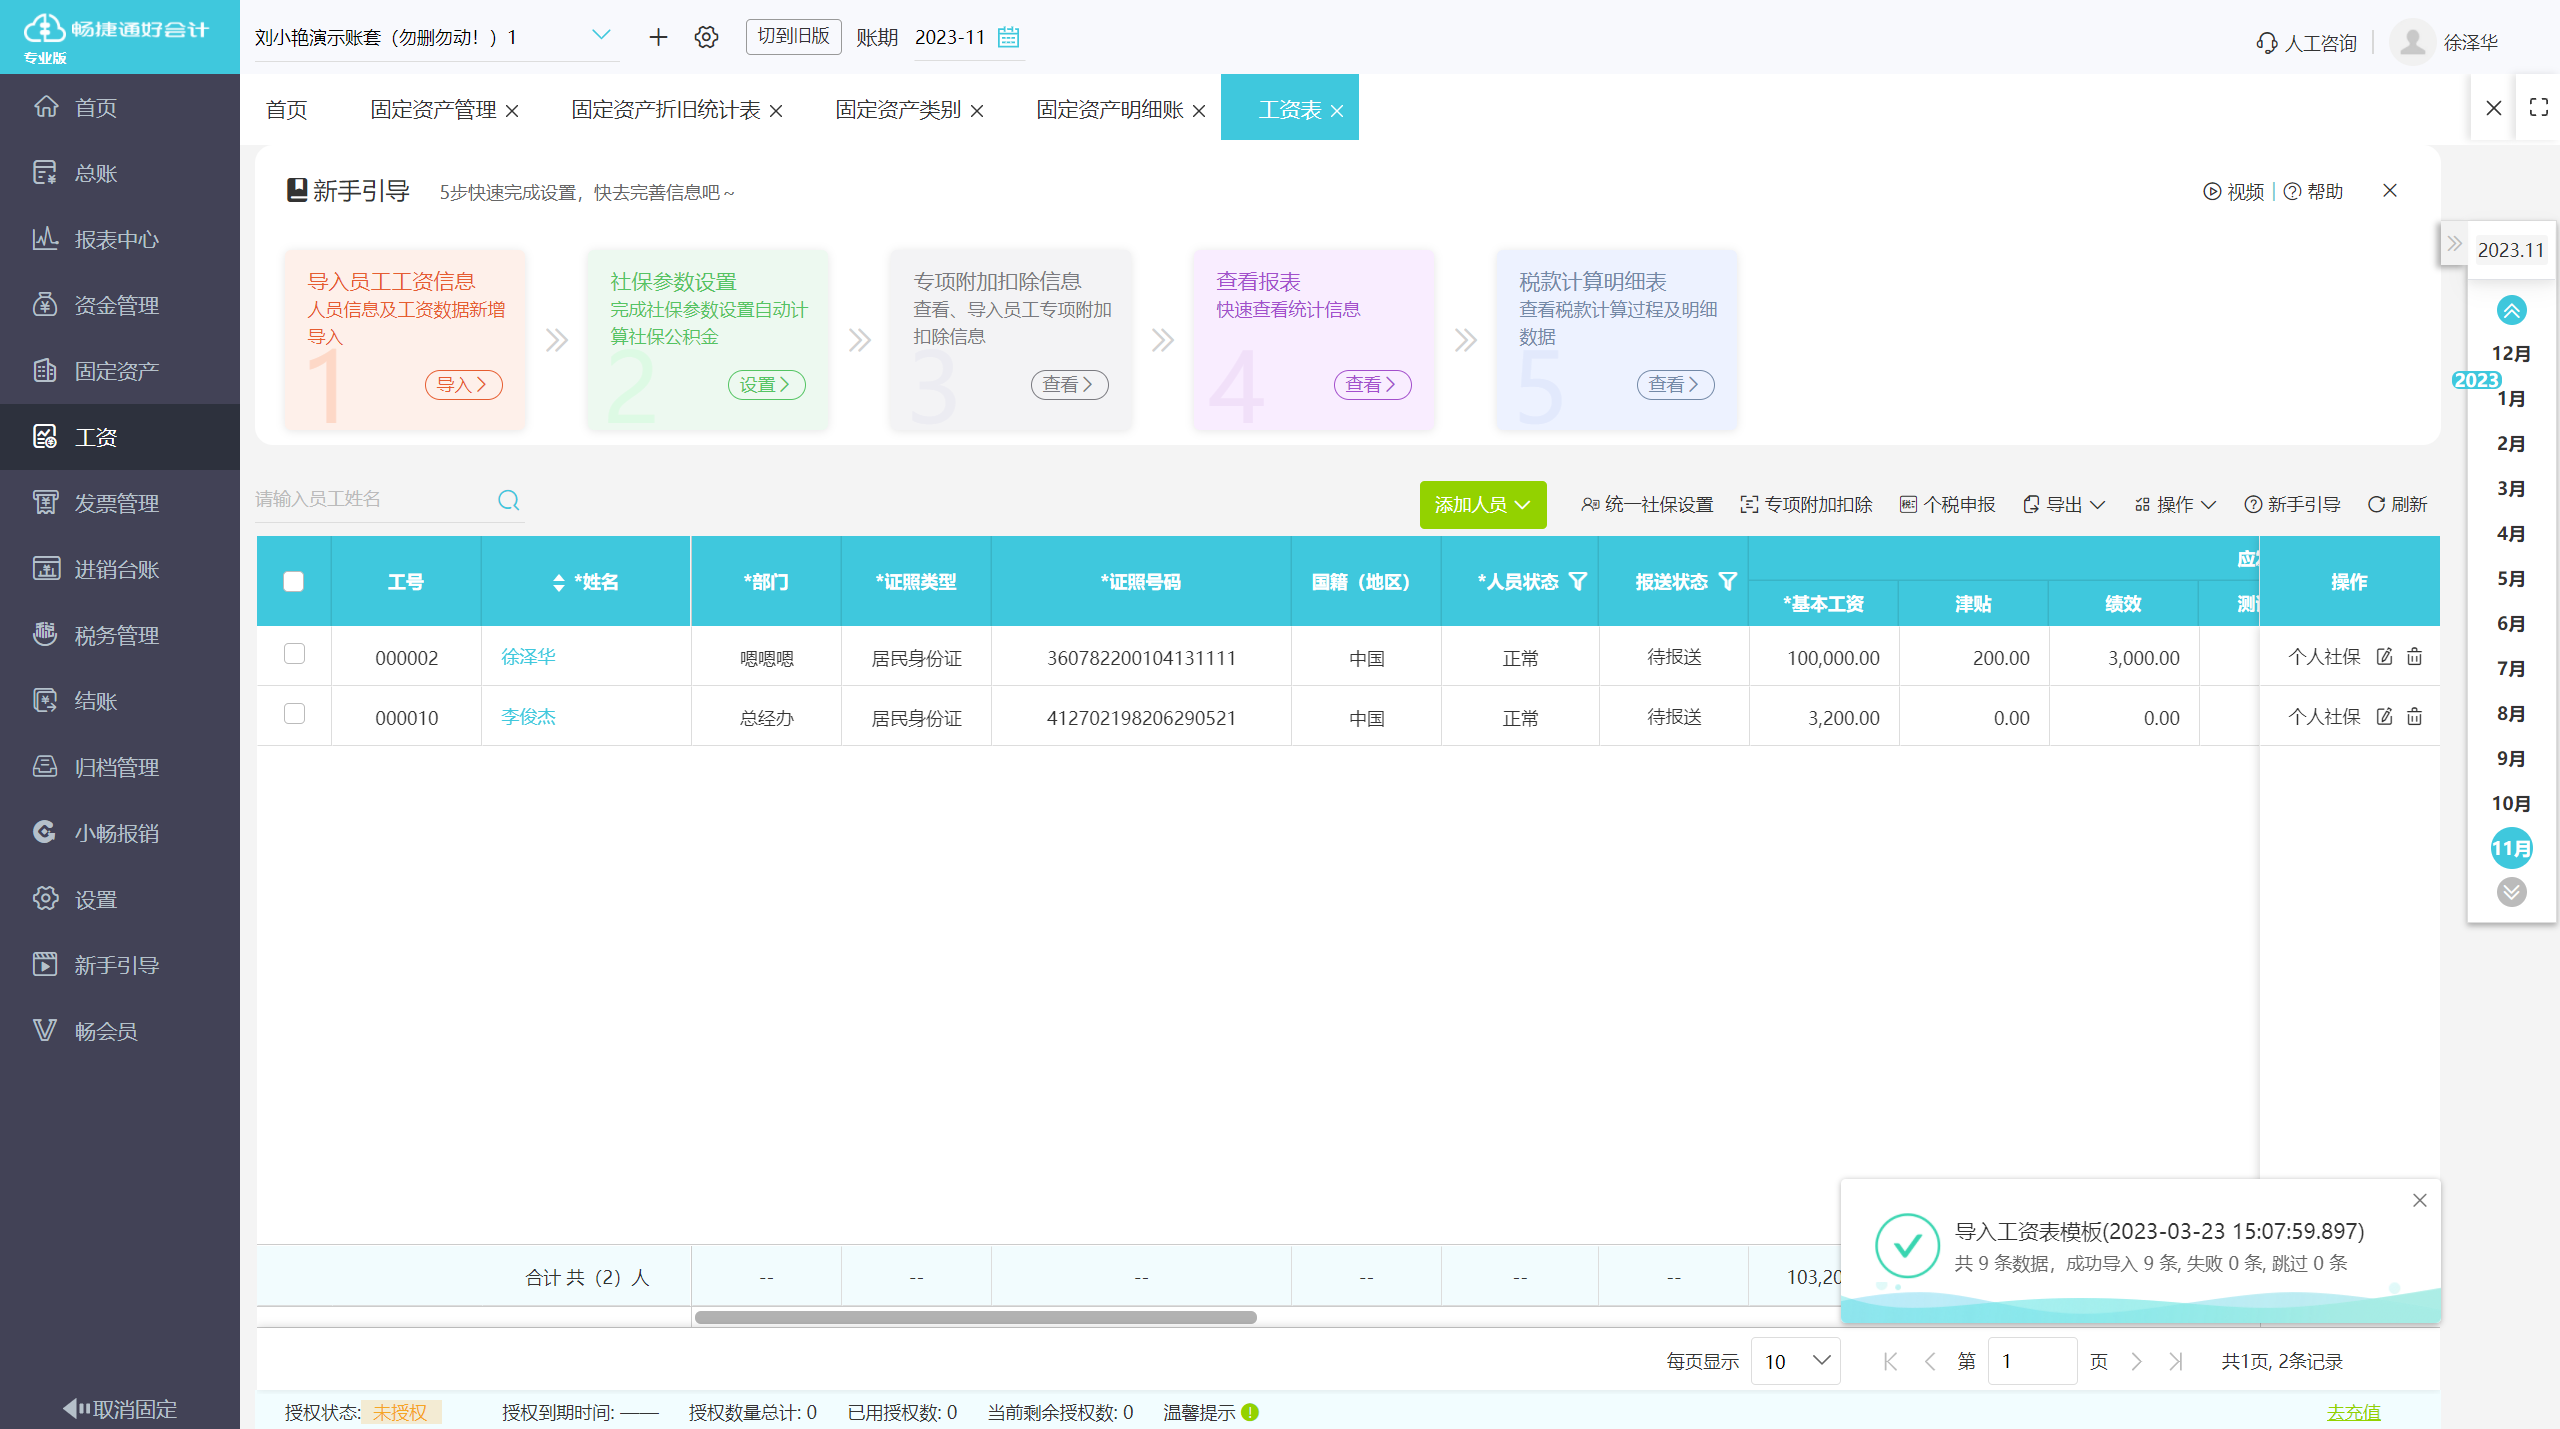
Task: Click 去充值 link at bottom right
Action: [x=2354, y=1411]
